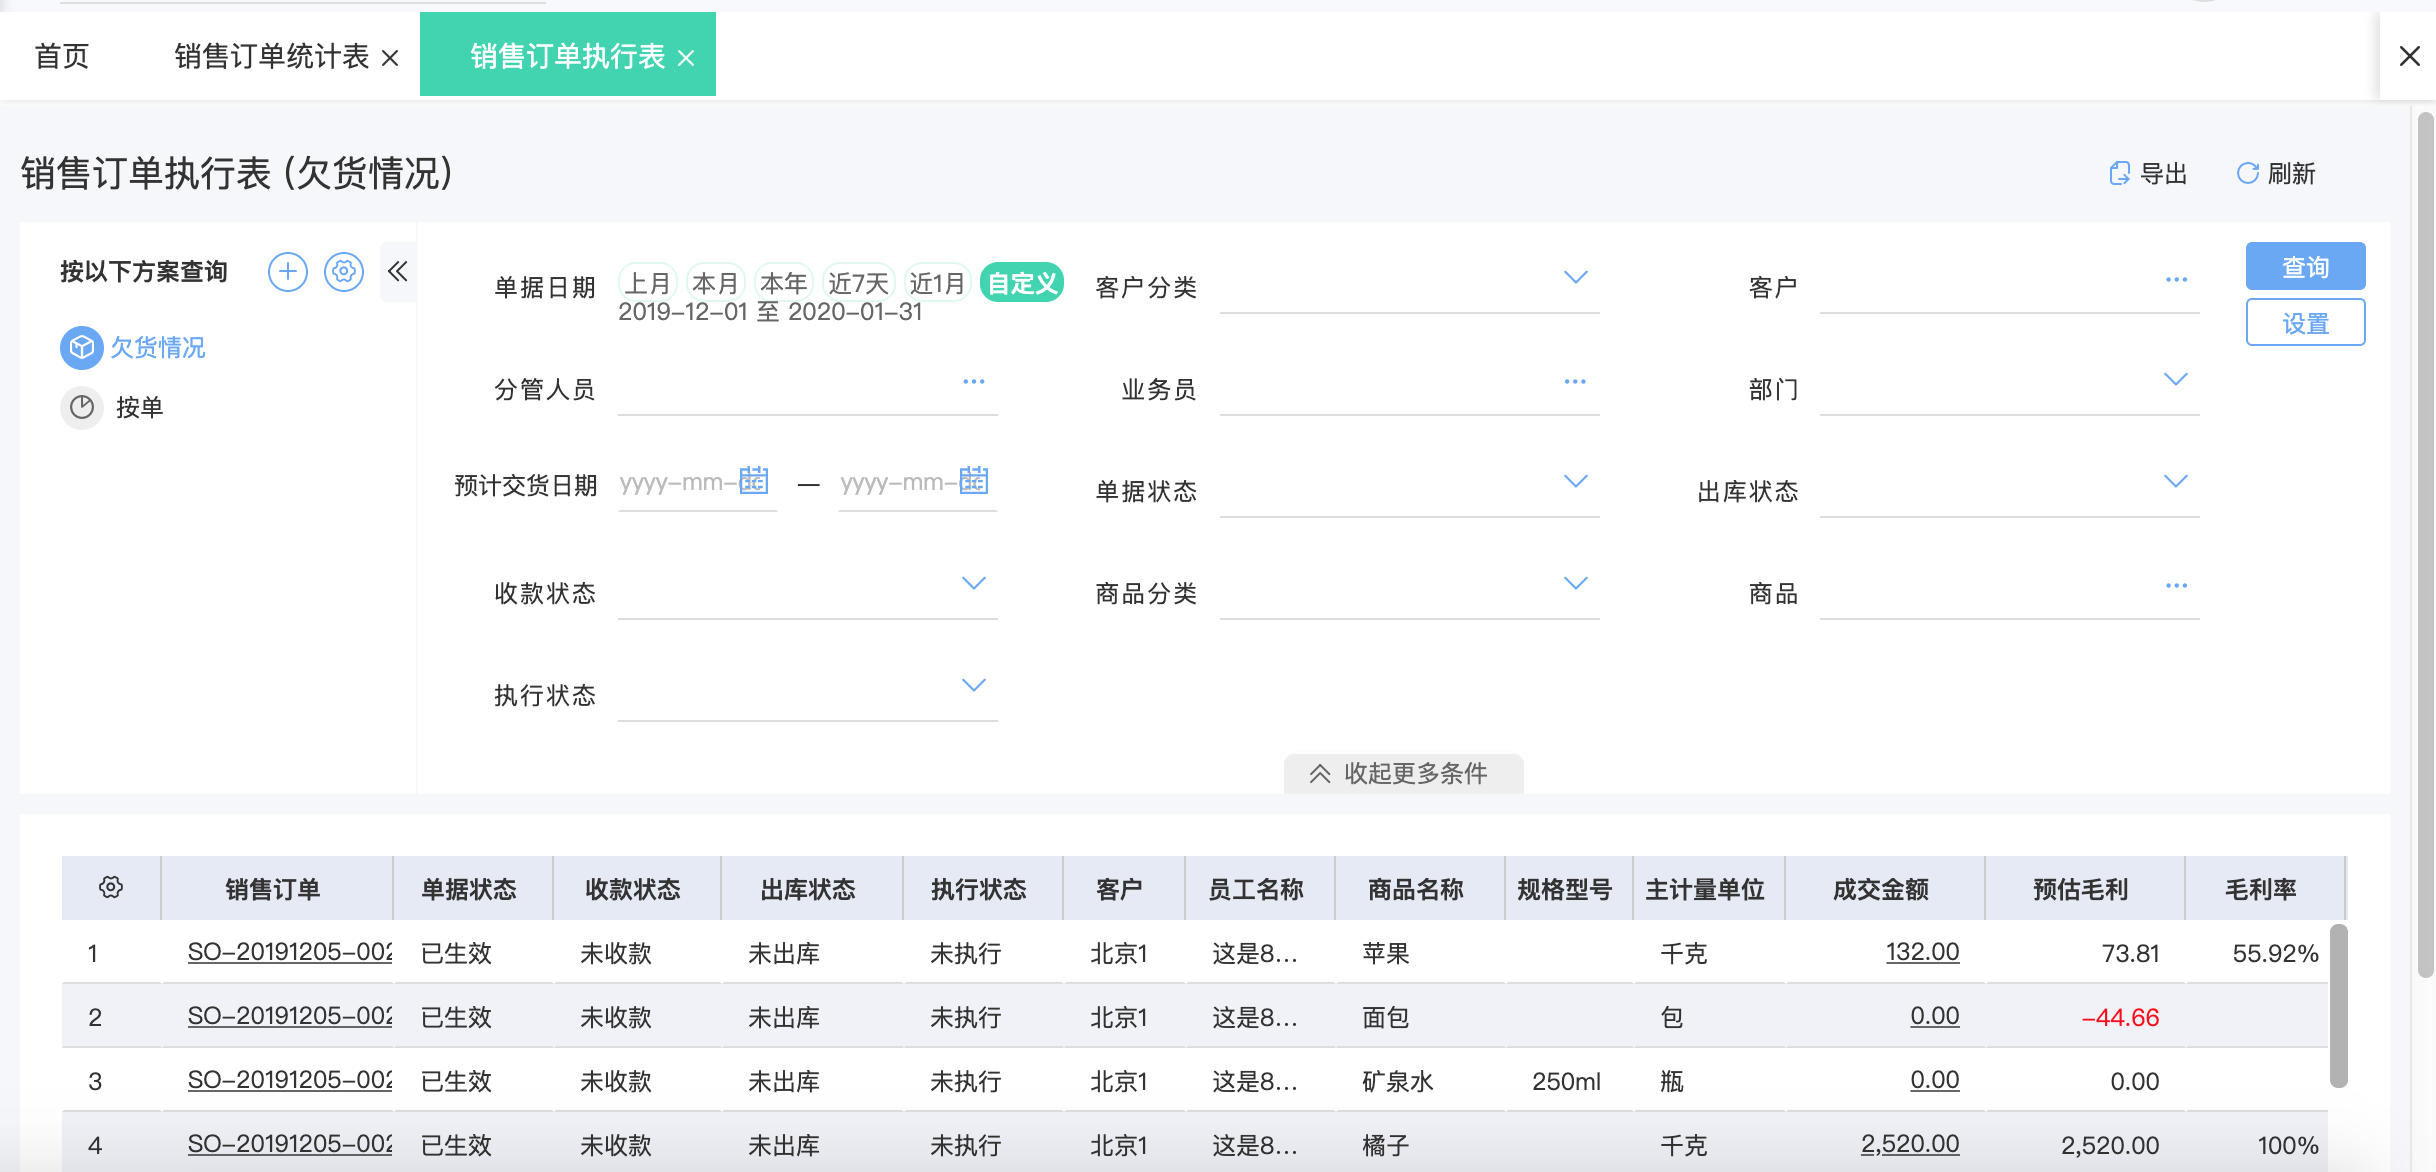Click the refresh icon to reload data
Image resolution: width=2436 pixels, height=1172 pixels.
coord(2243,173)
